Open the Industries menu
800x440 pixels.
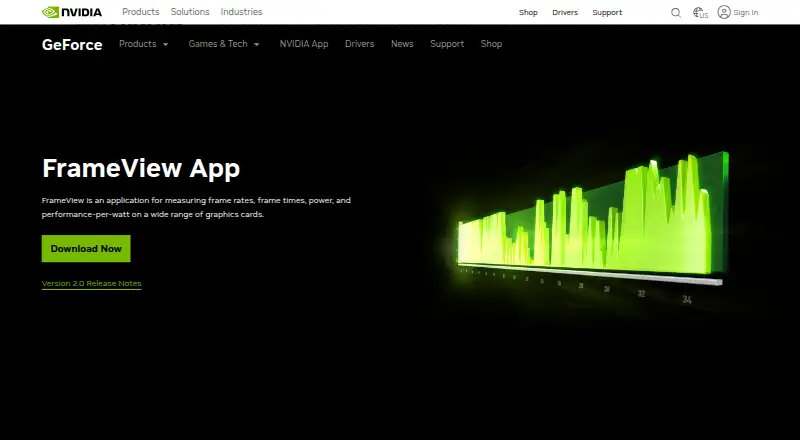tap(241, 12)
